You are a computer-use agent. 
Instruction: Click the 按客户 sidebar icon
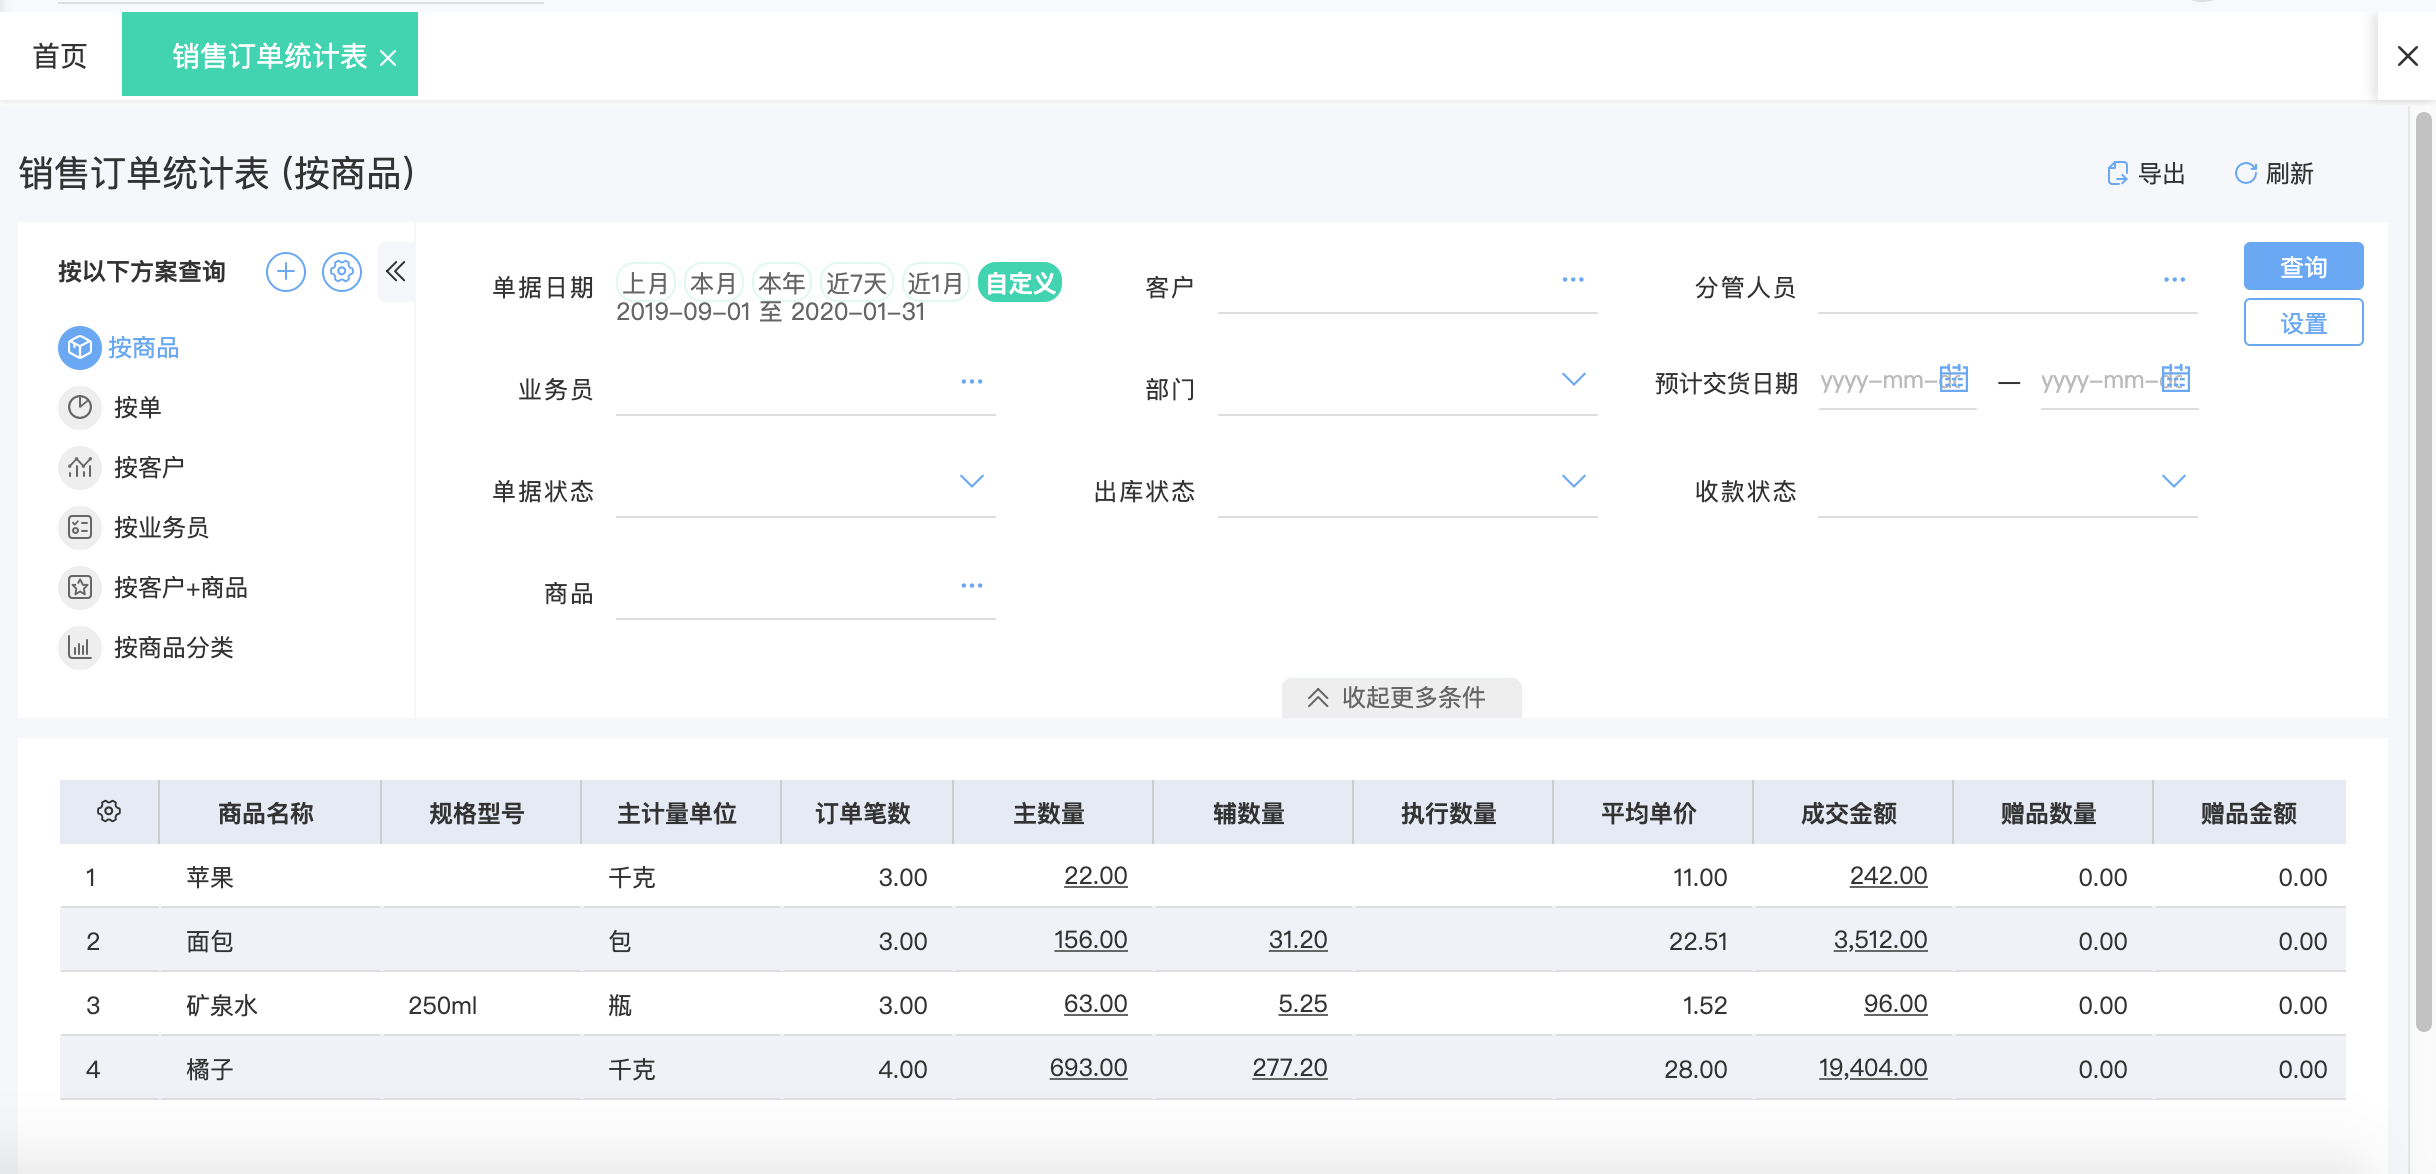tap(79, 466)
